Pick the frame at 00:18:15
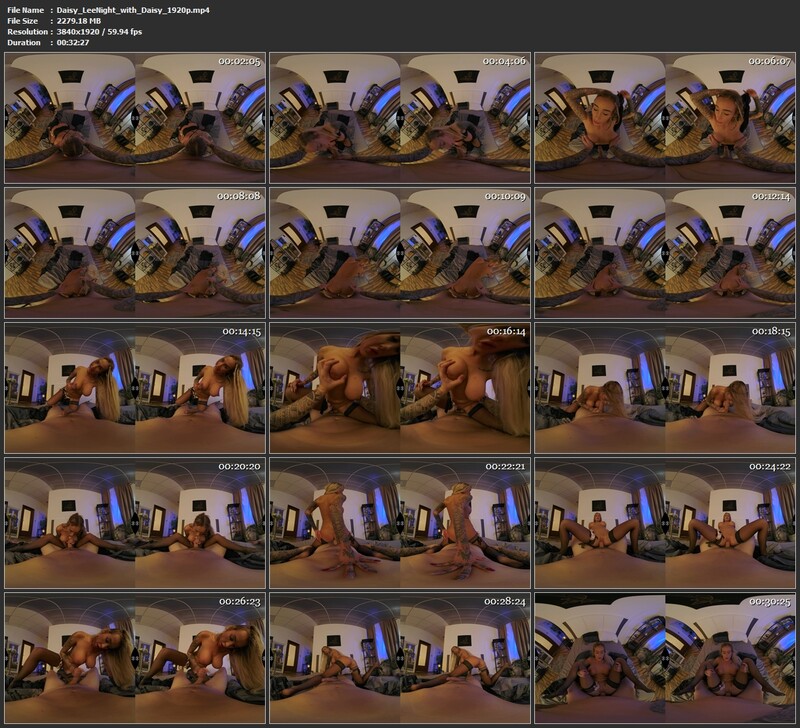 [664, 386]
